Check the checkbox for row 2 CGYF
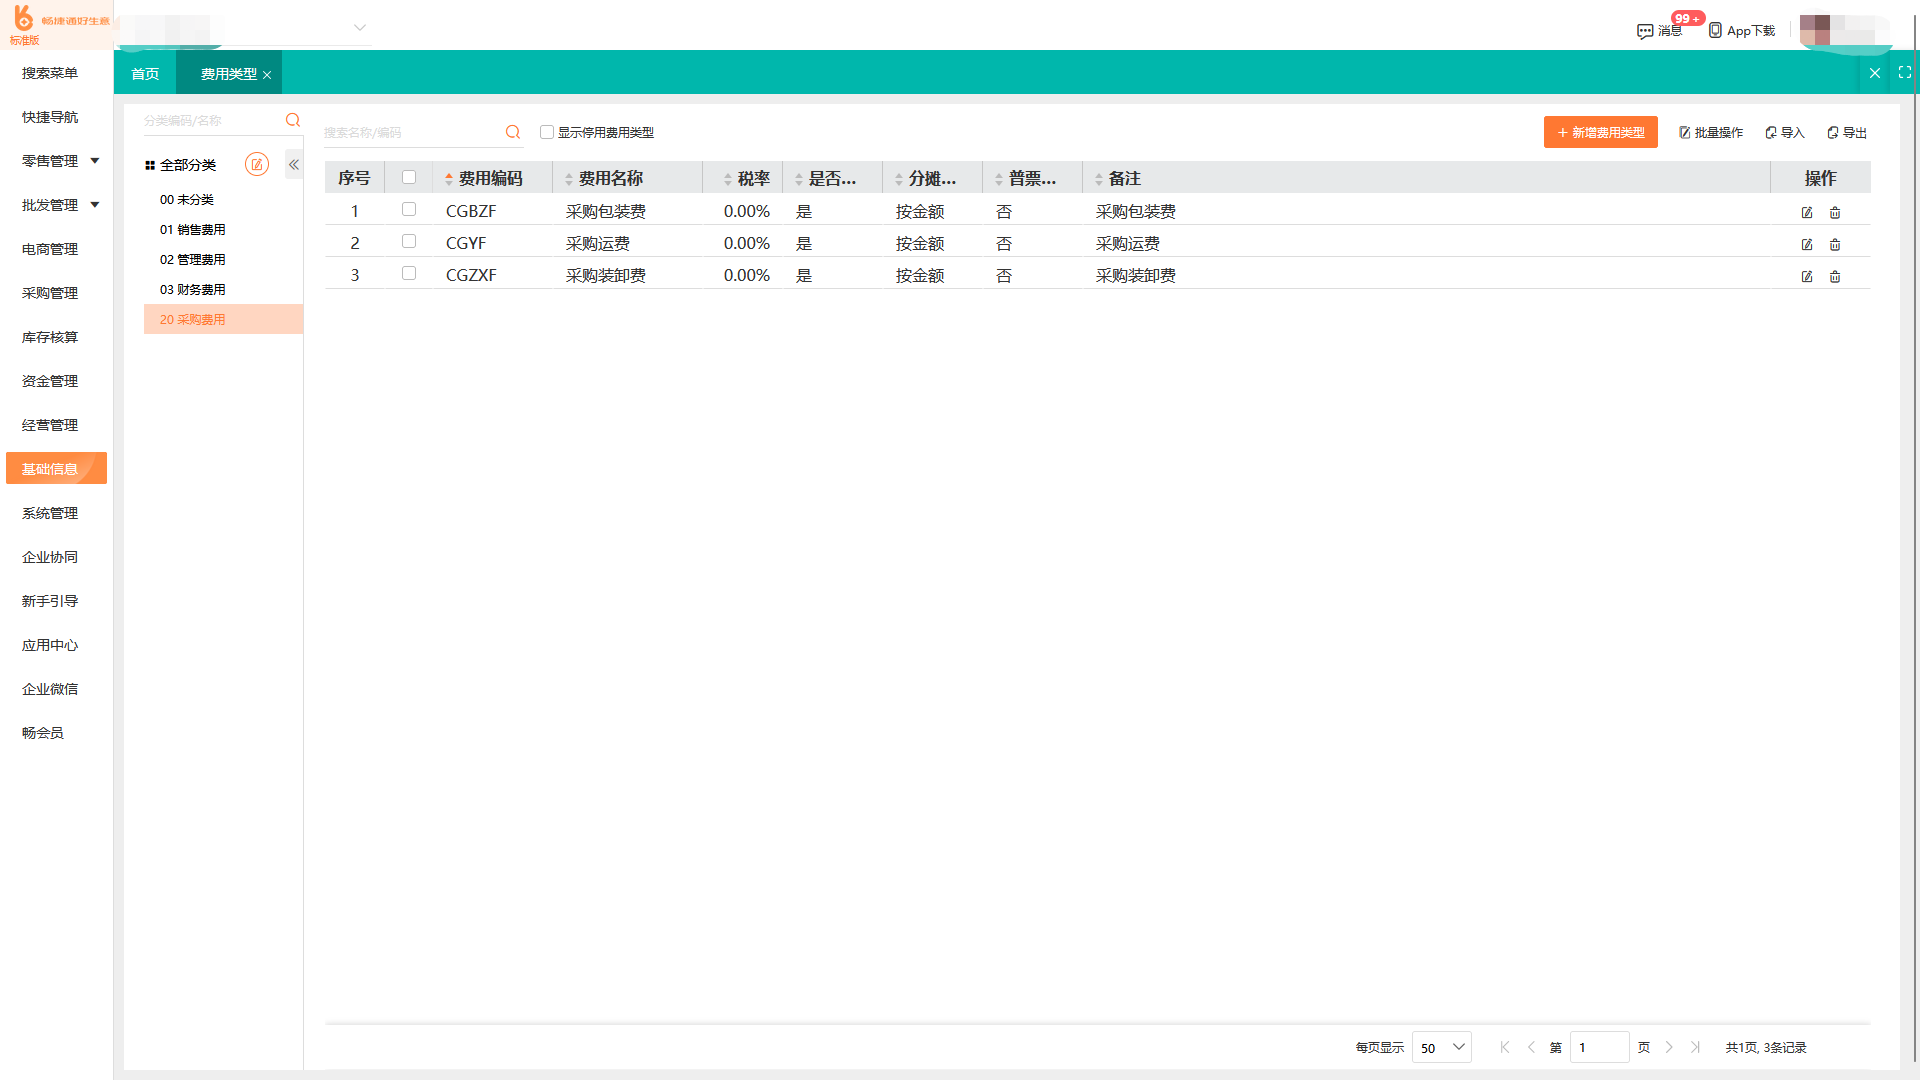 click(x=407, y=241)
